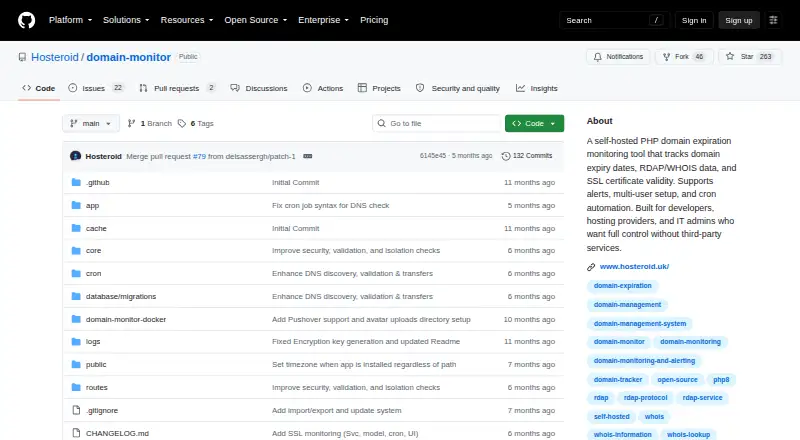Viewport: 800px width, 440px height.
Task: Open the domain-monitor-docker folder
Action: 126,320
